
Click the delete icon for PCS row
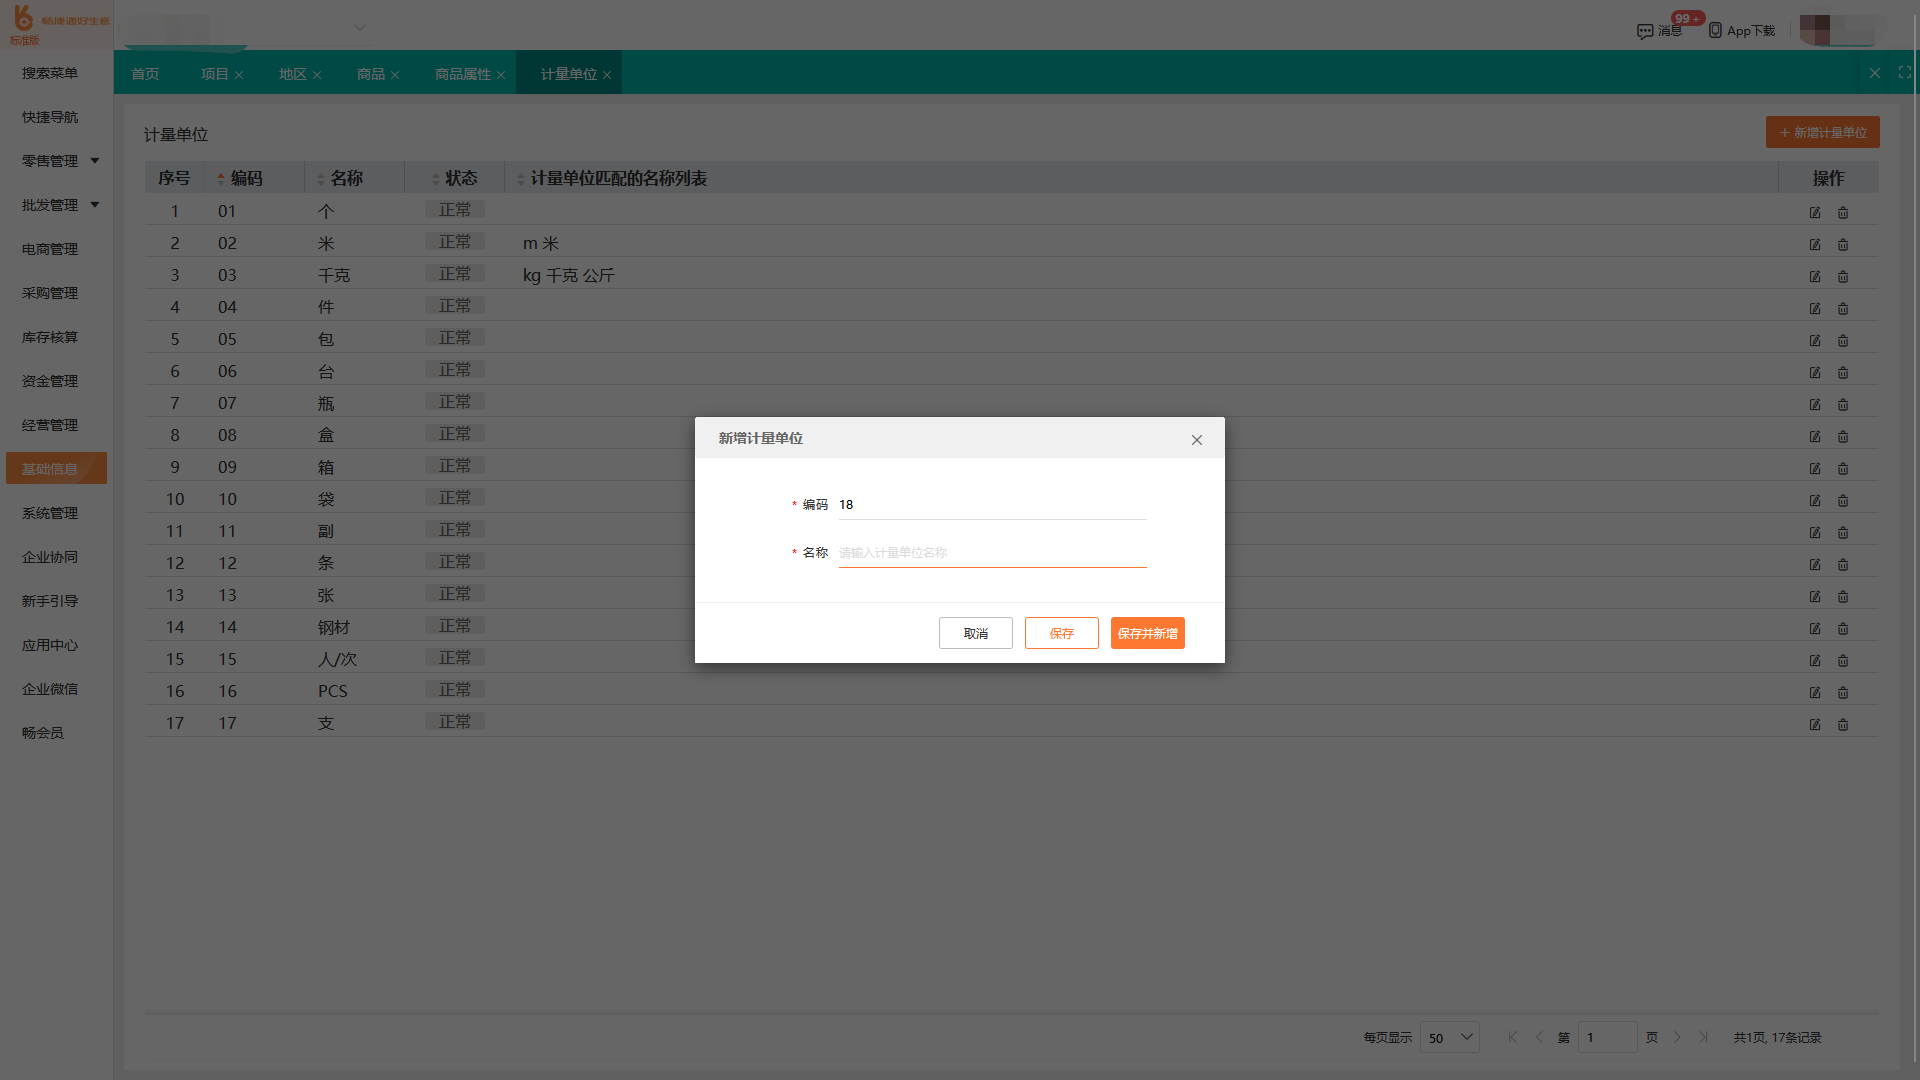coord(1842,692)
